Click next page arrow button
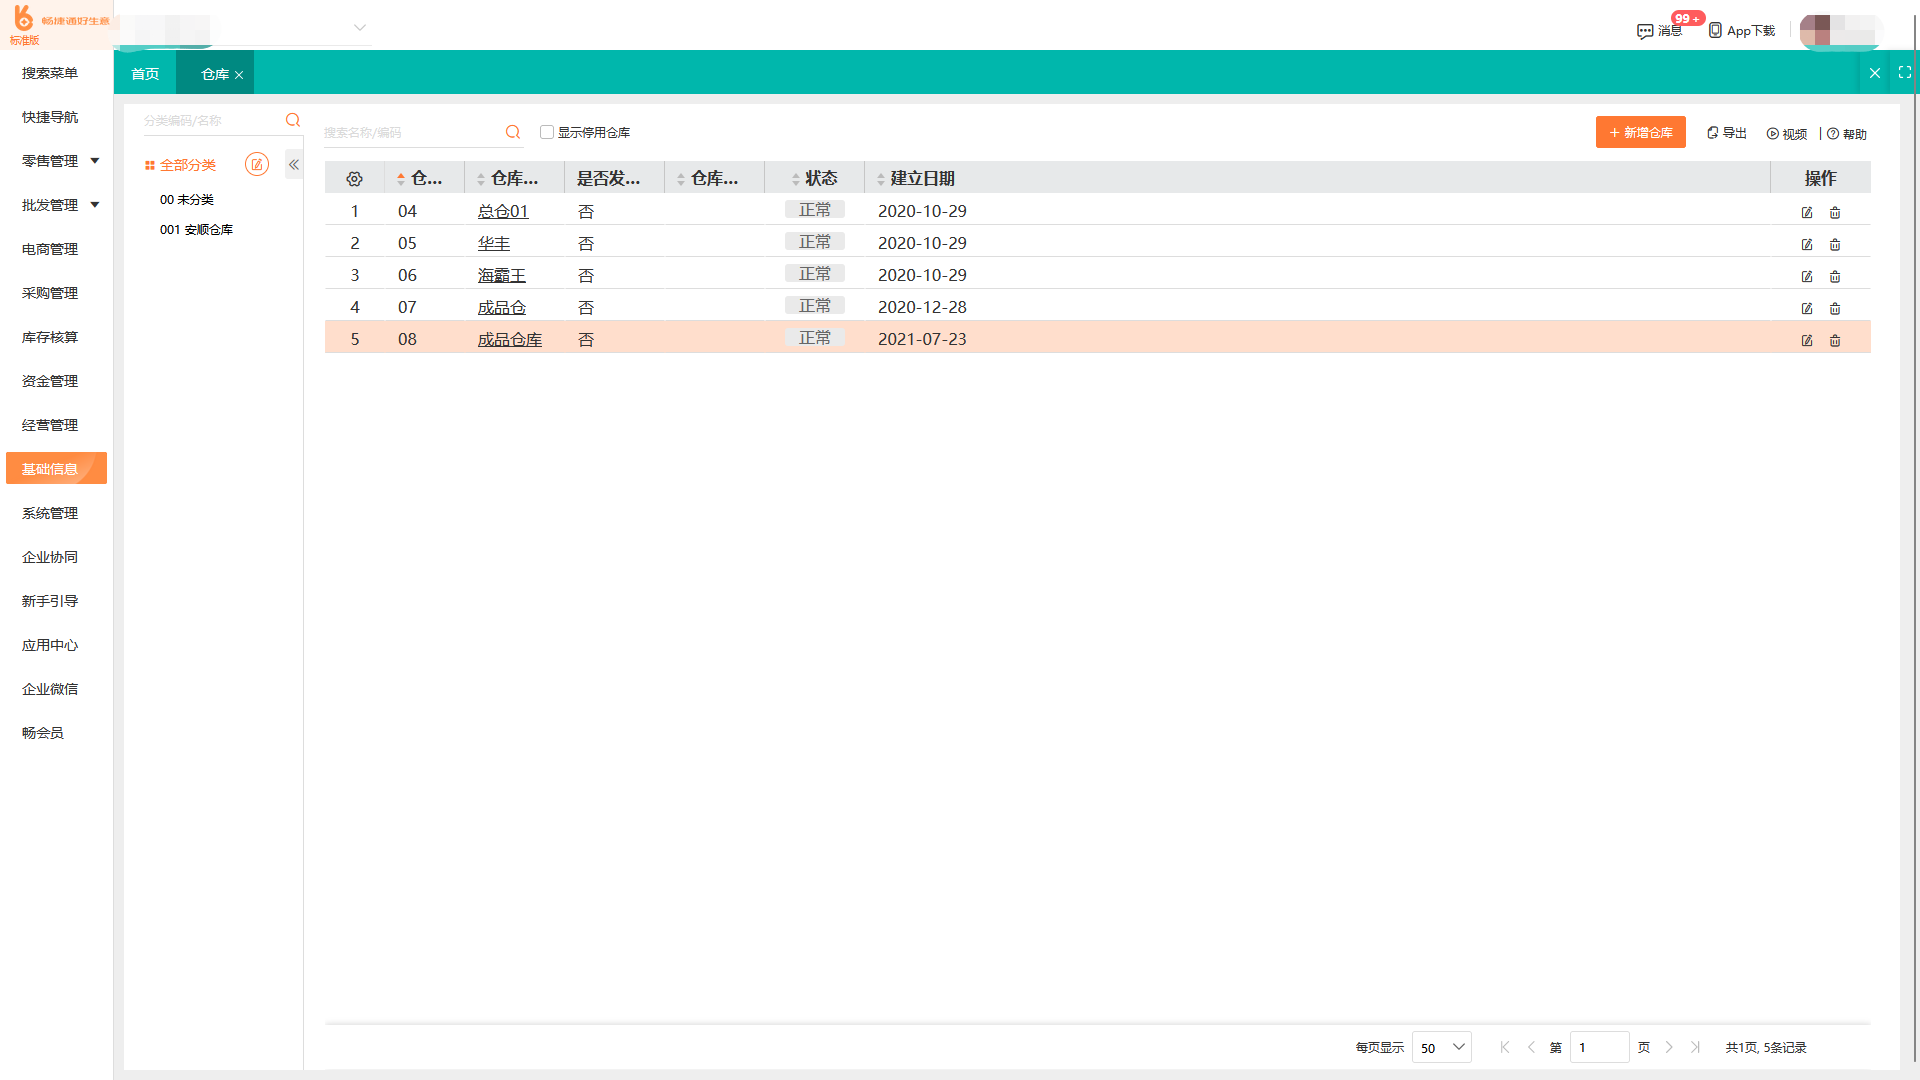Screen dimensions: 1920x1080 (x=1667, y=1047)
